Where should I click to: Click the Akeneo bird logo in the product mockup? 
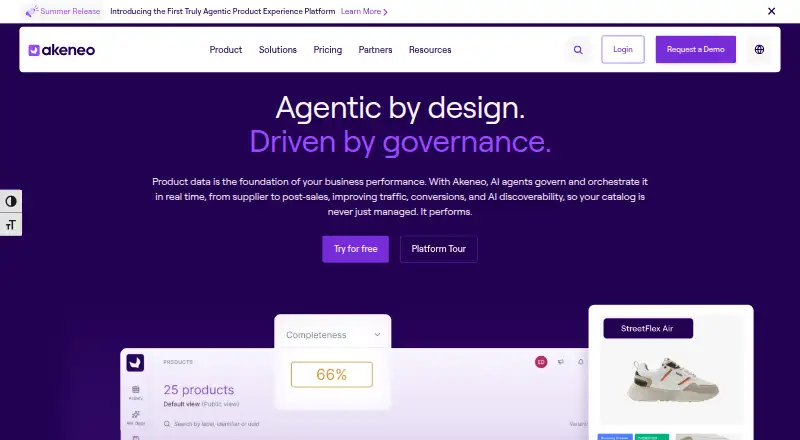pyautogui.click(x=135, y=362)
